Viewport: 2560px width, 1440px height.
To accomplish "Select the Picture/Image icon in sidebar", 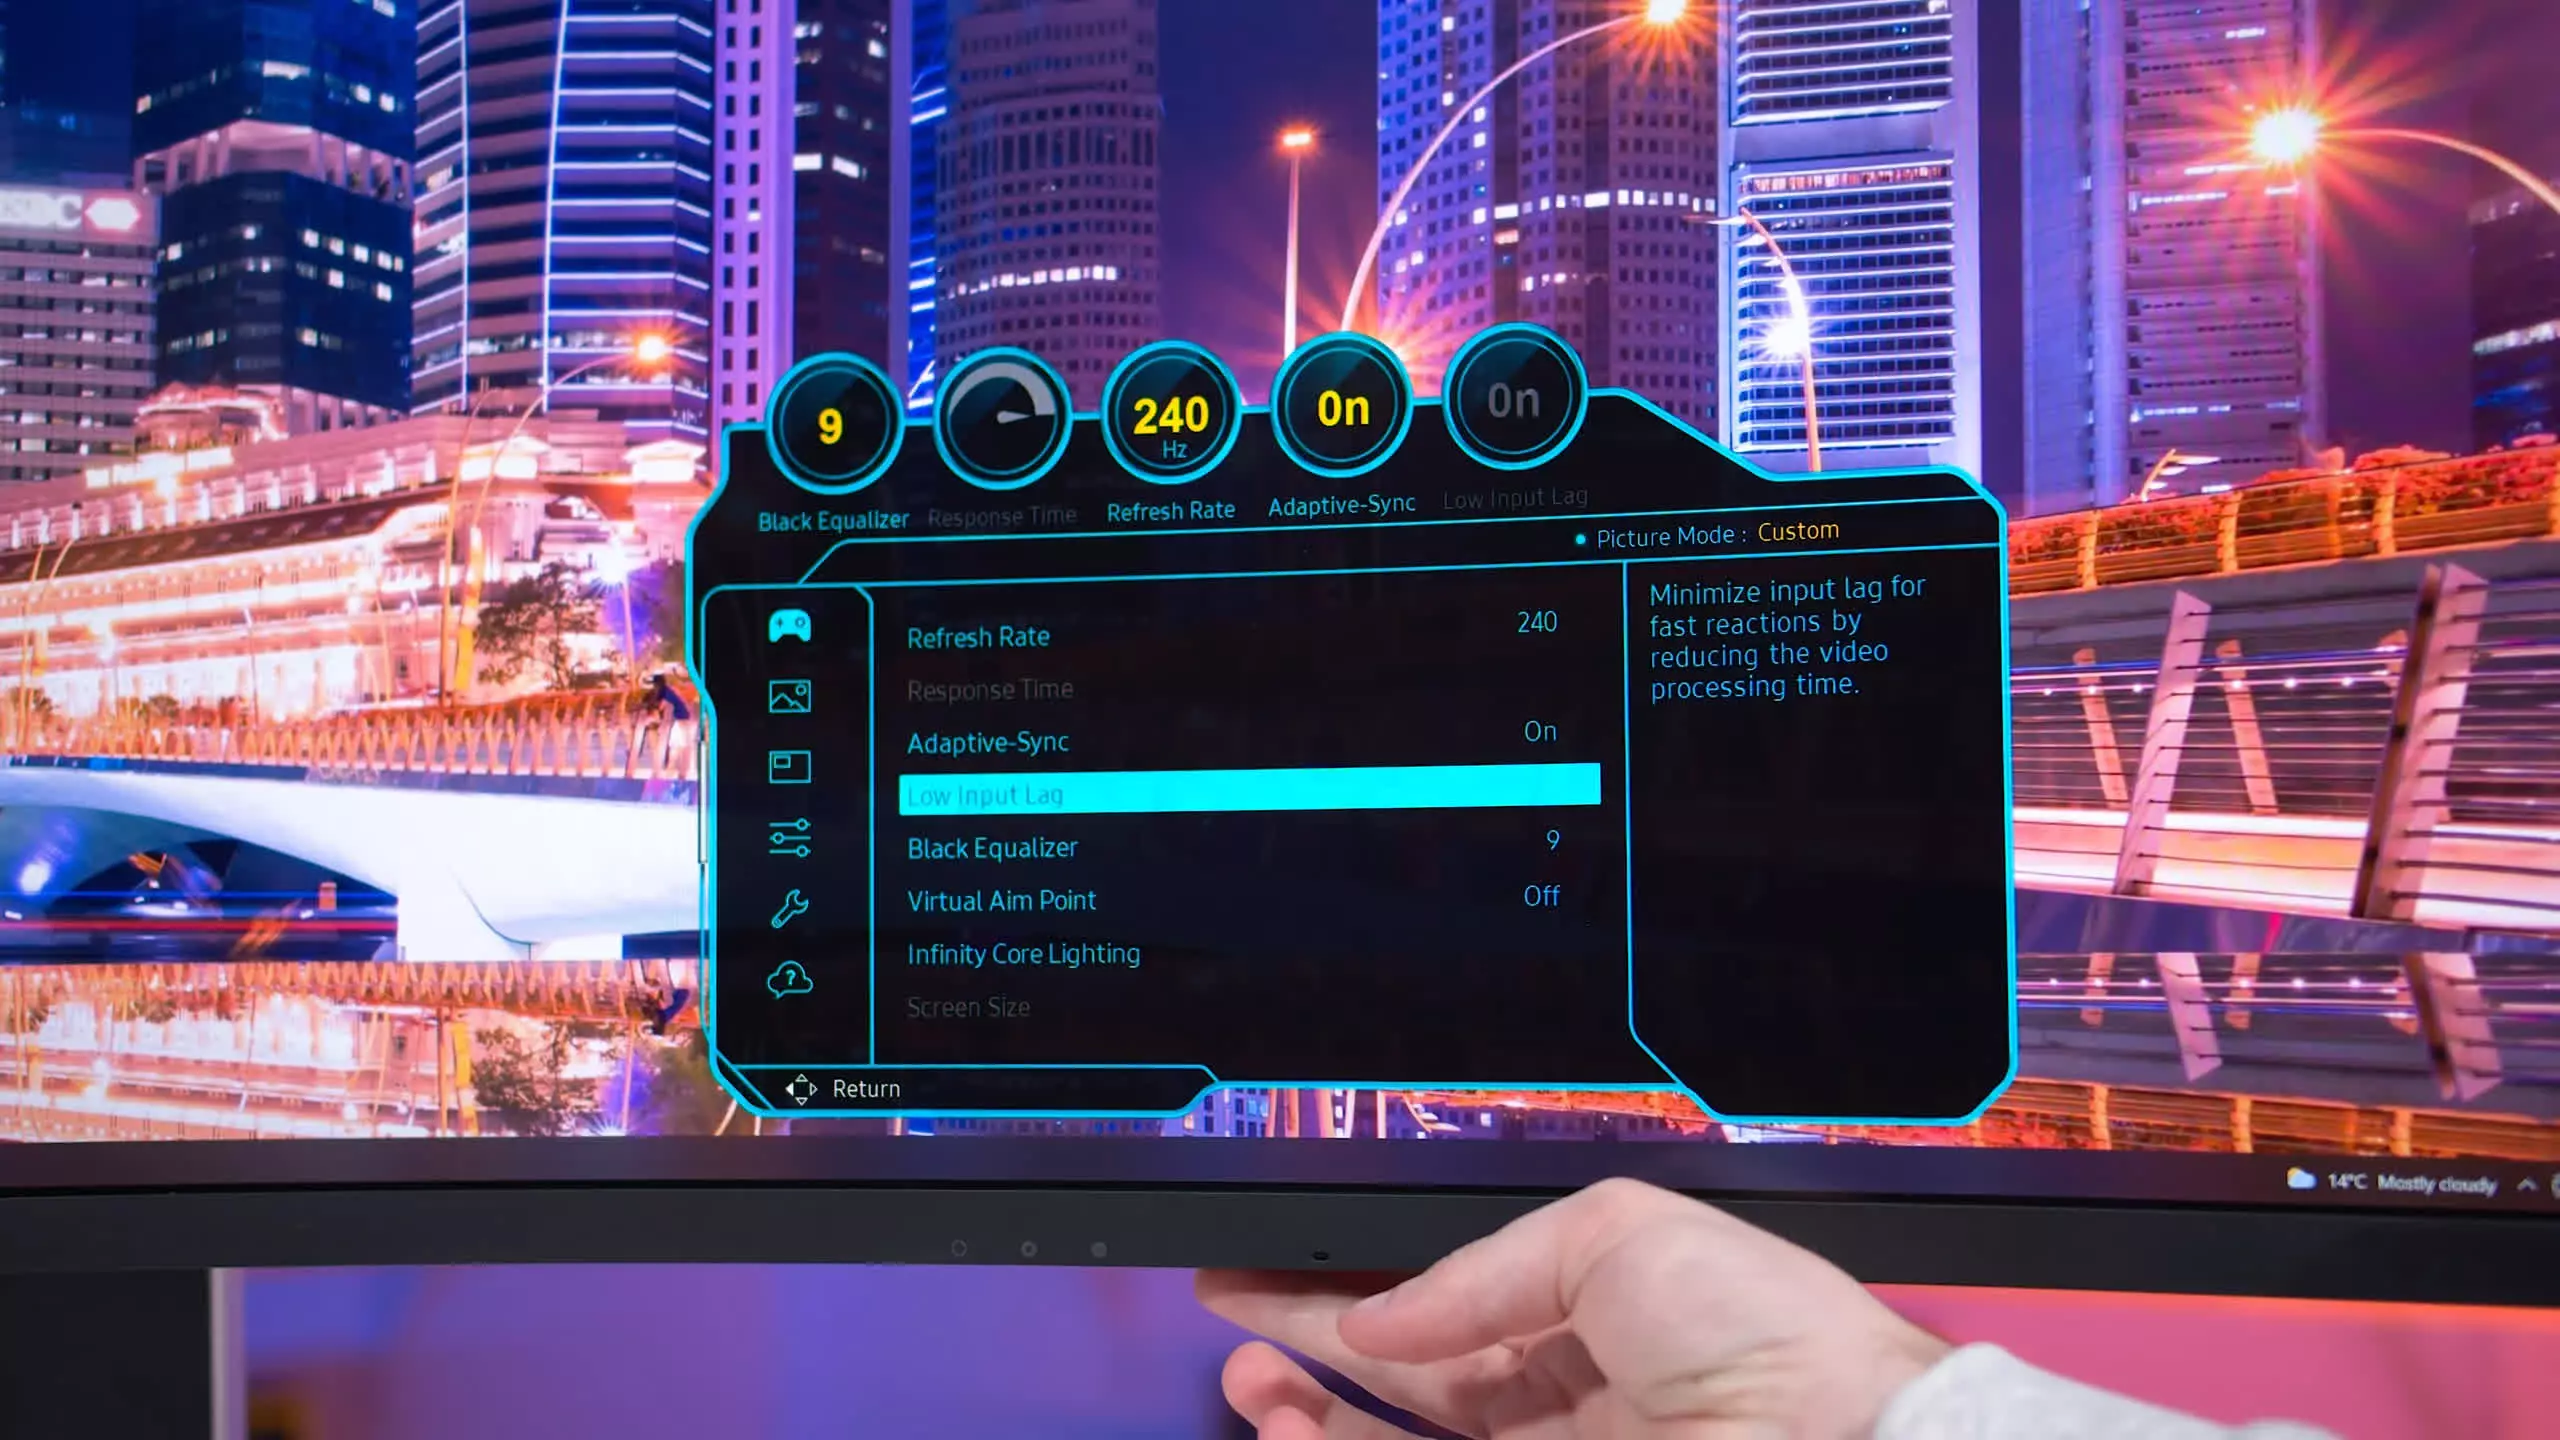I will coord(789,695).
